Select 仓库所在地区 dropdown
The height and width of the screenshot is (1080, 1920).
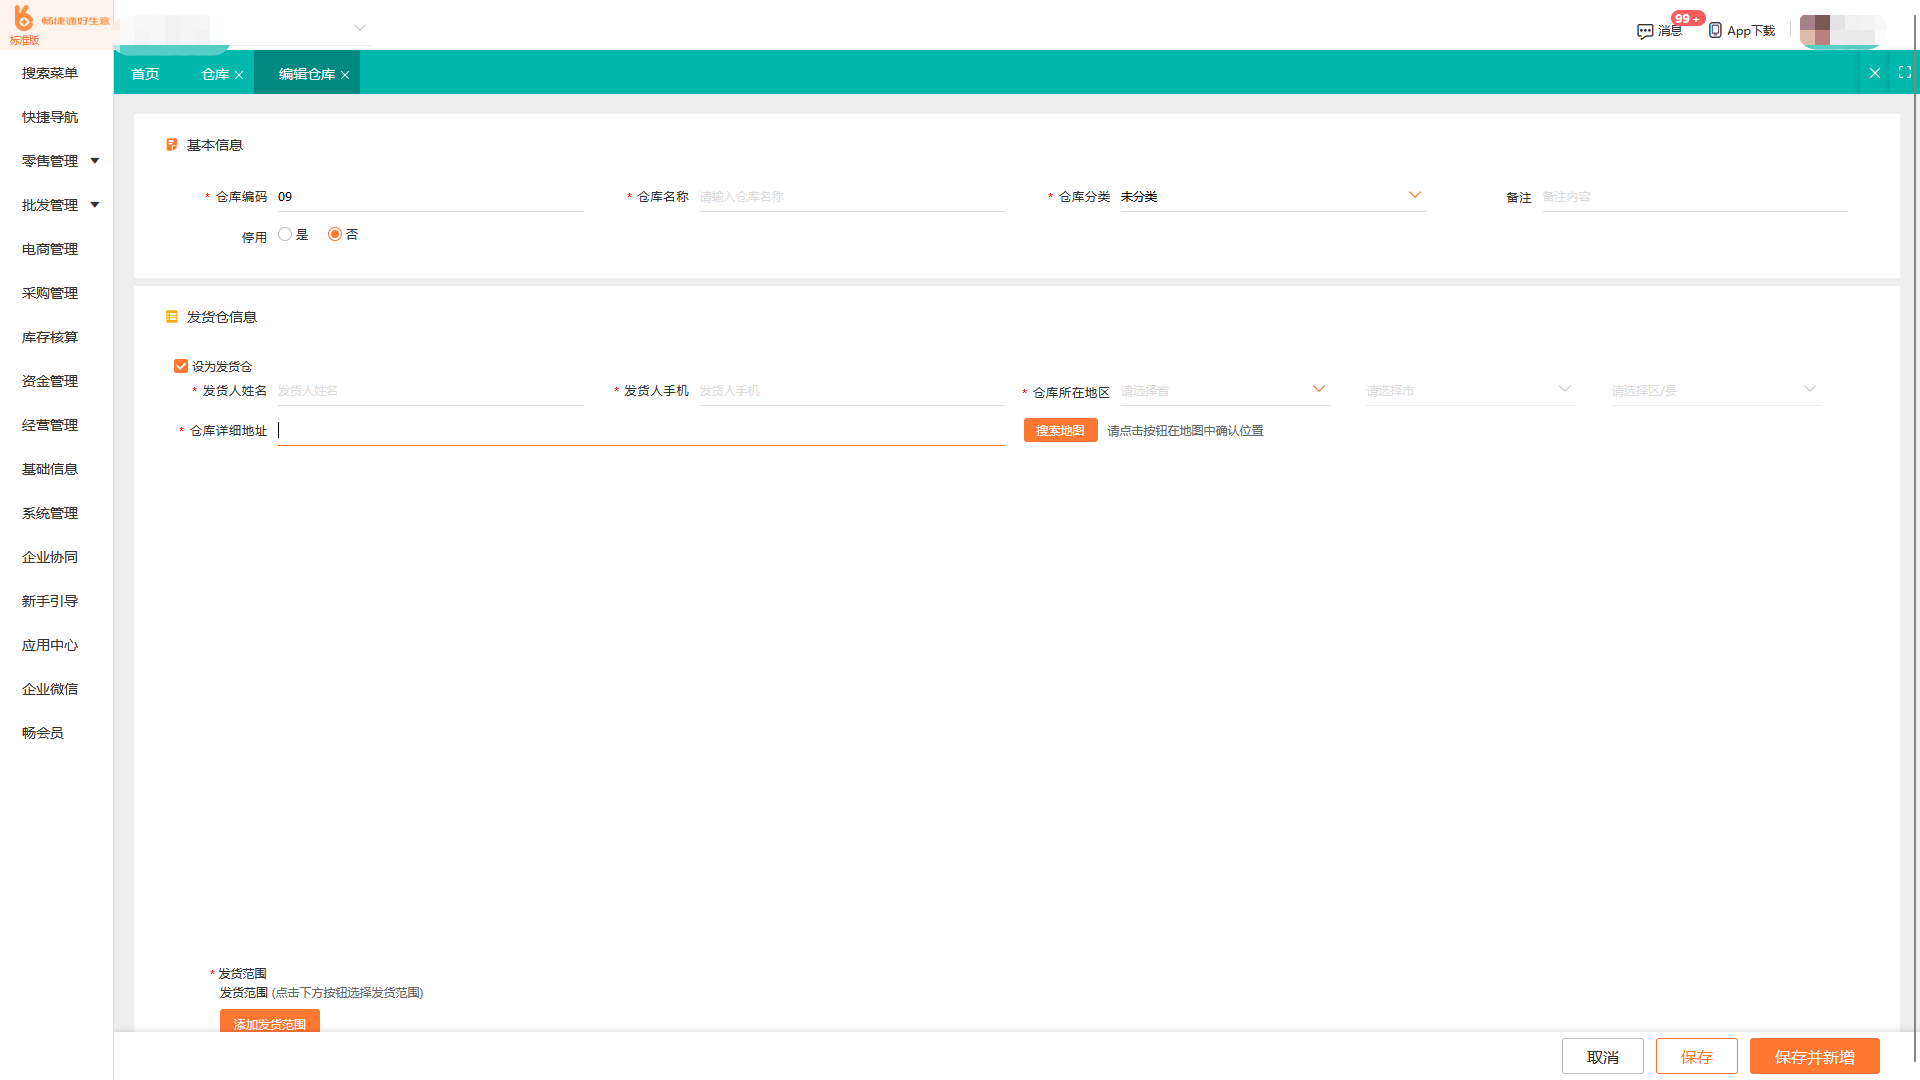(1217, 389)
